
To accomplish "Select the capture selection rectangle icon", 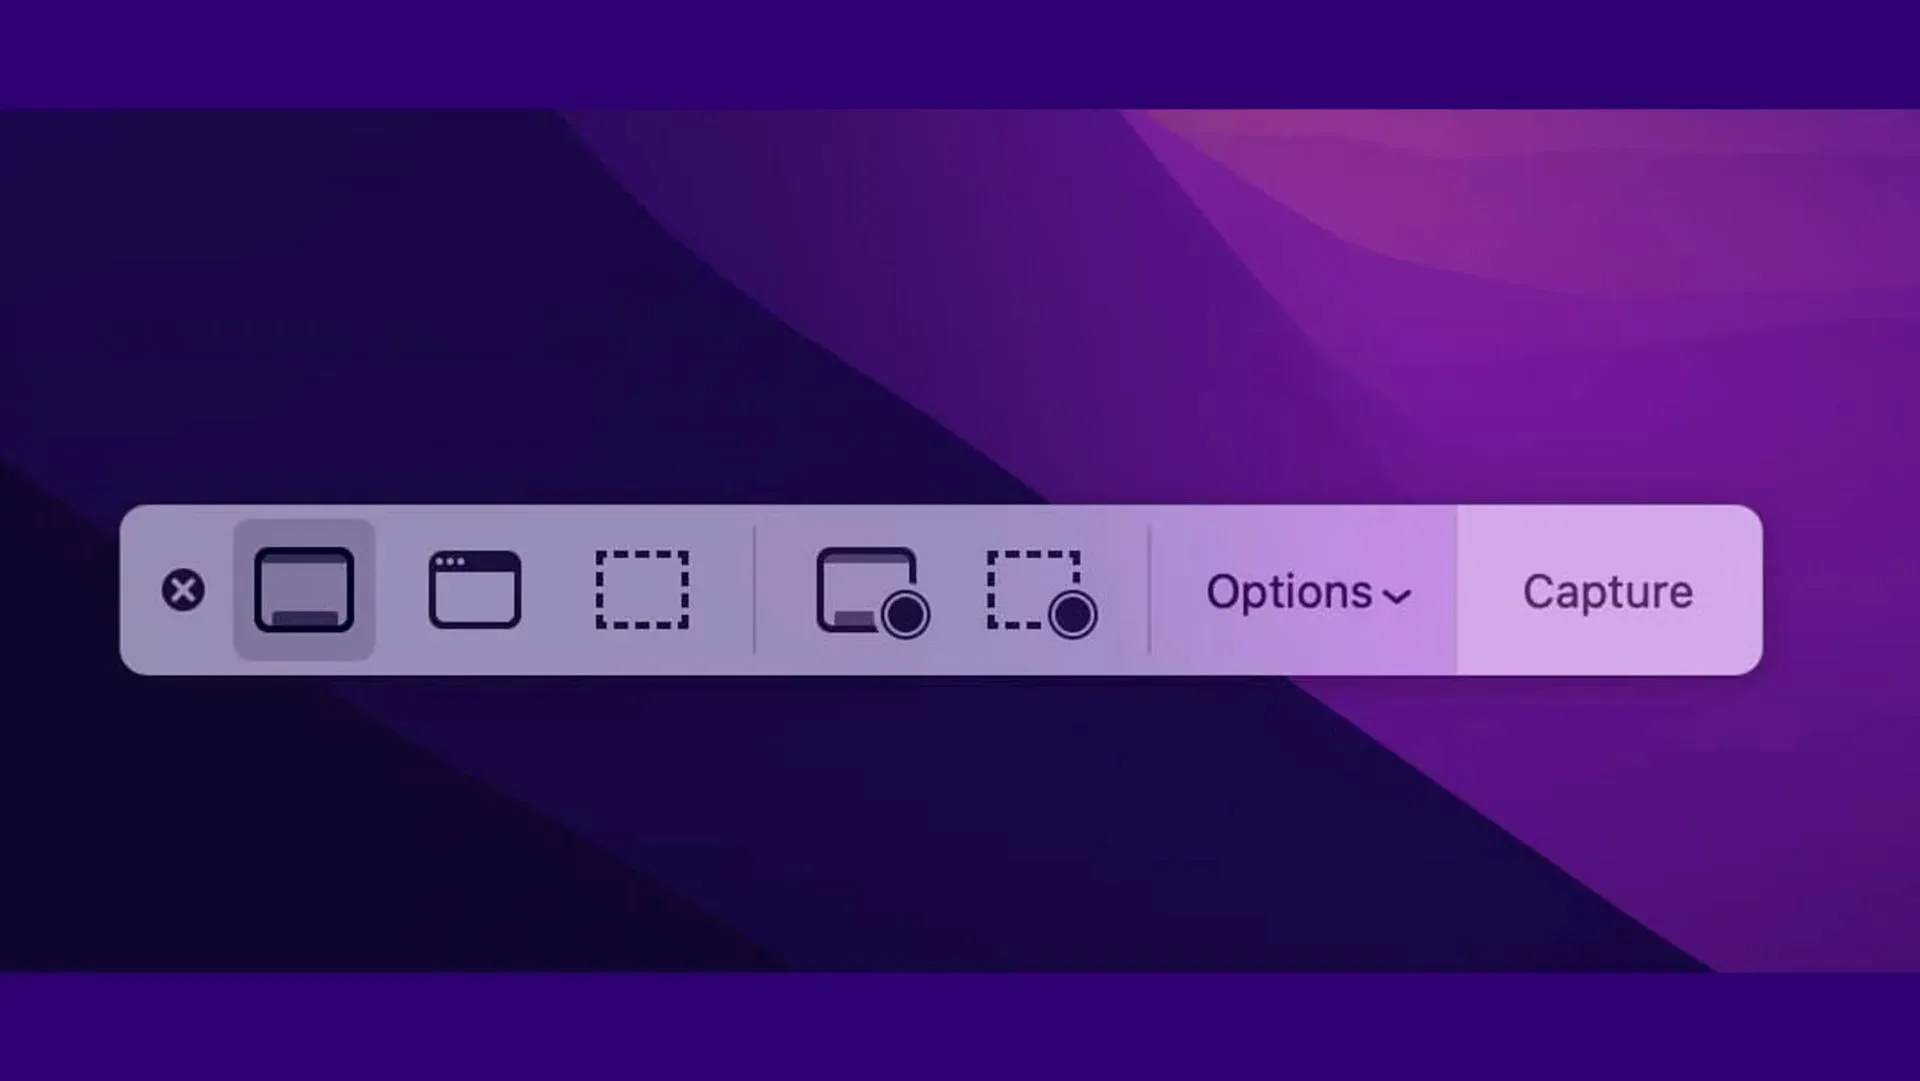I will tap(642, 589).
